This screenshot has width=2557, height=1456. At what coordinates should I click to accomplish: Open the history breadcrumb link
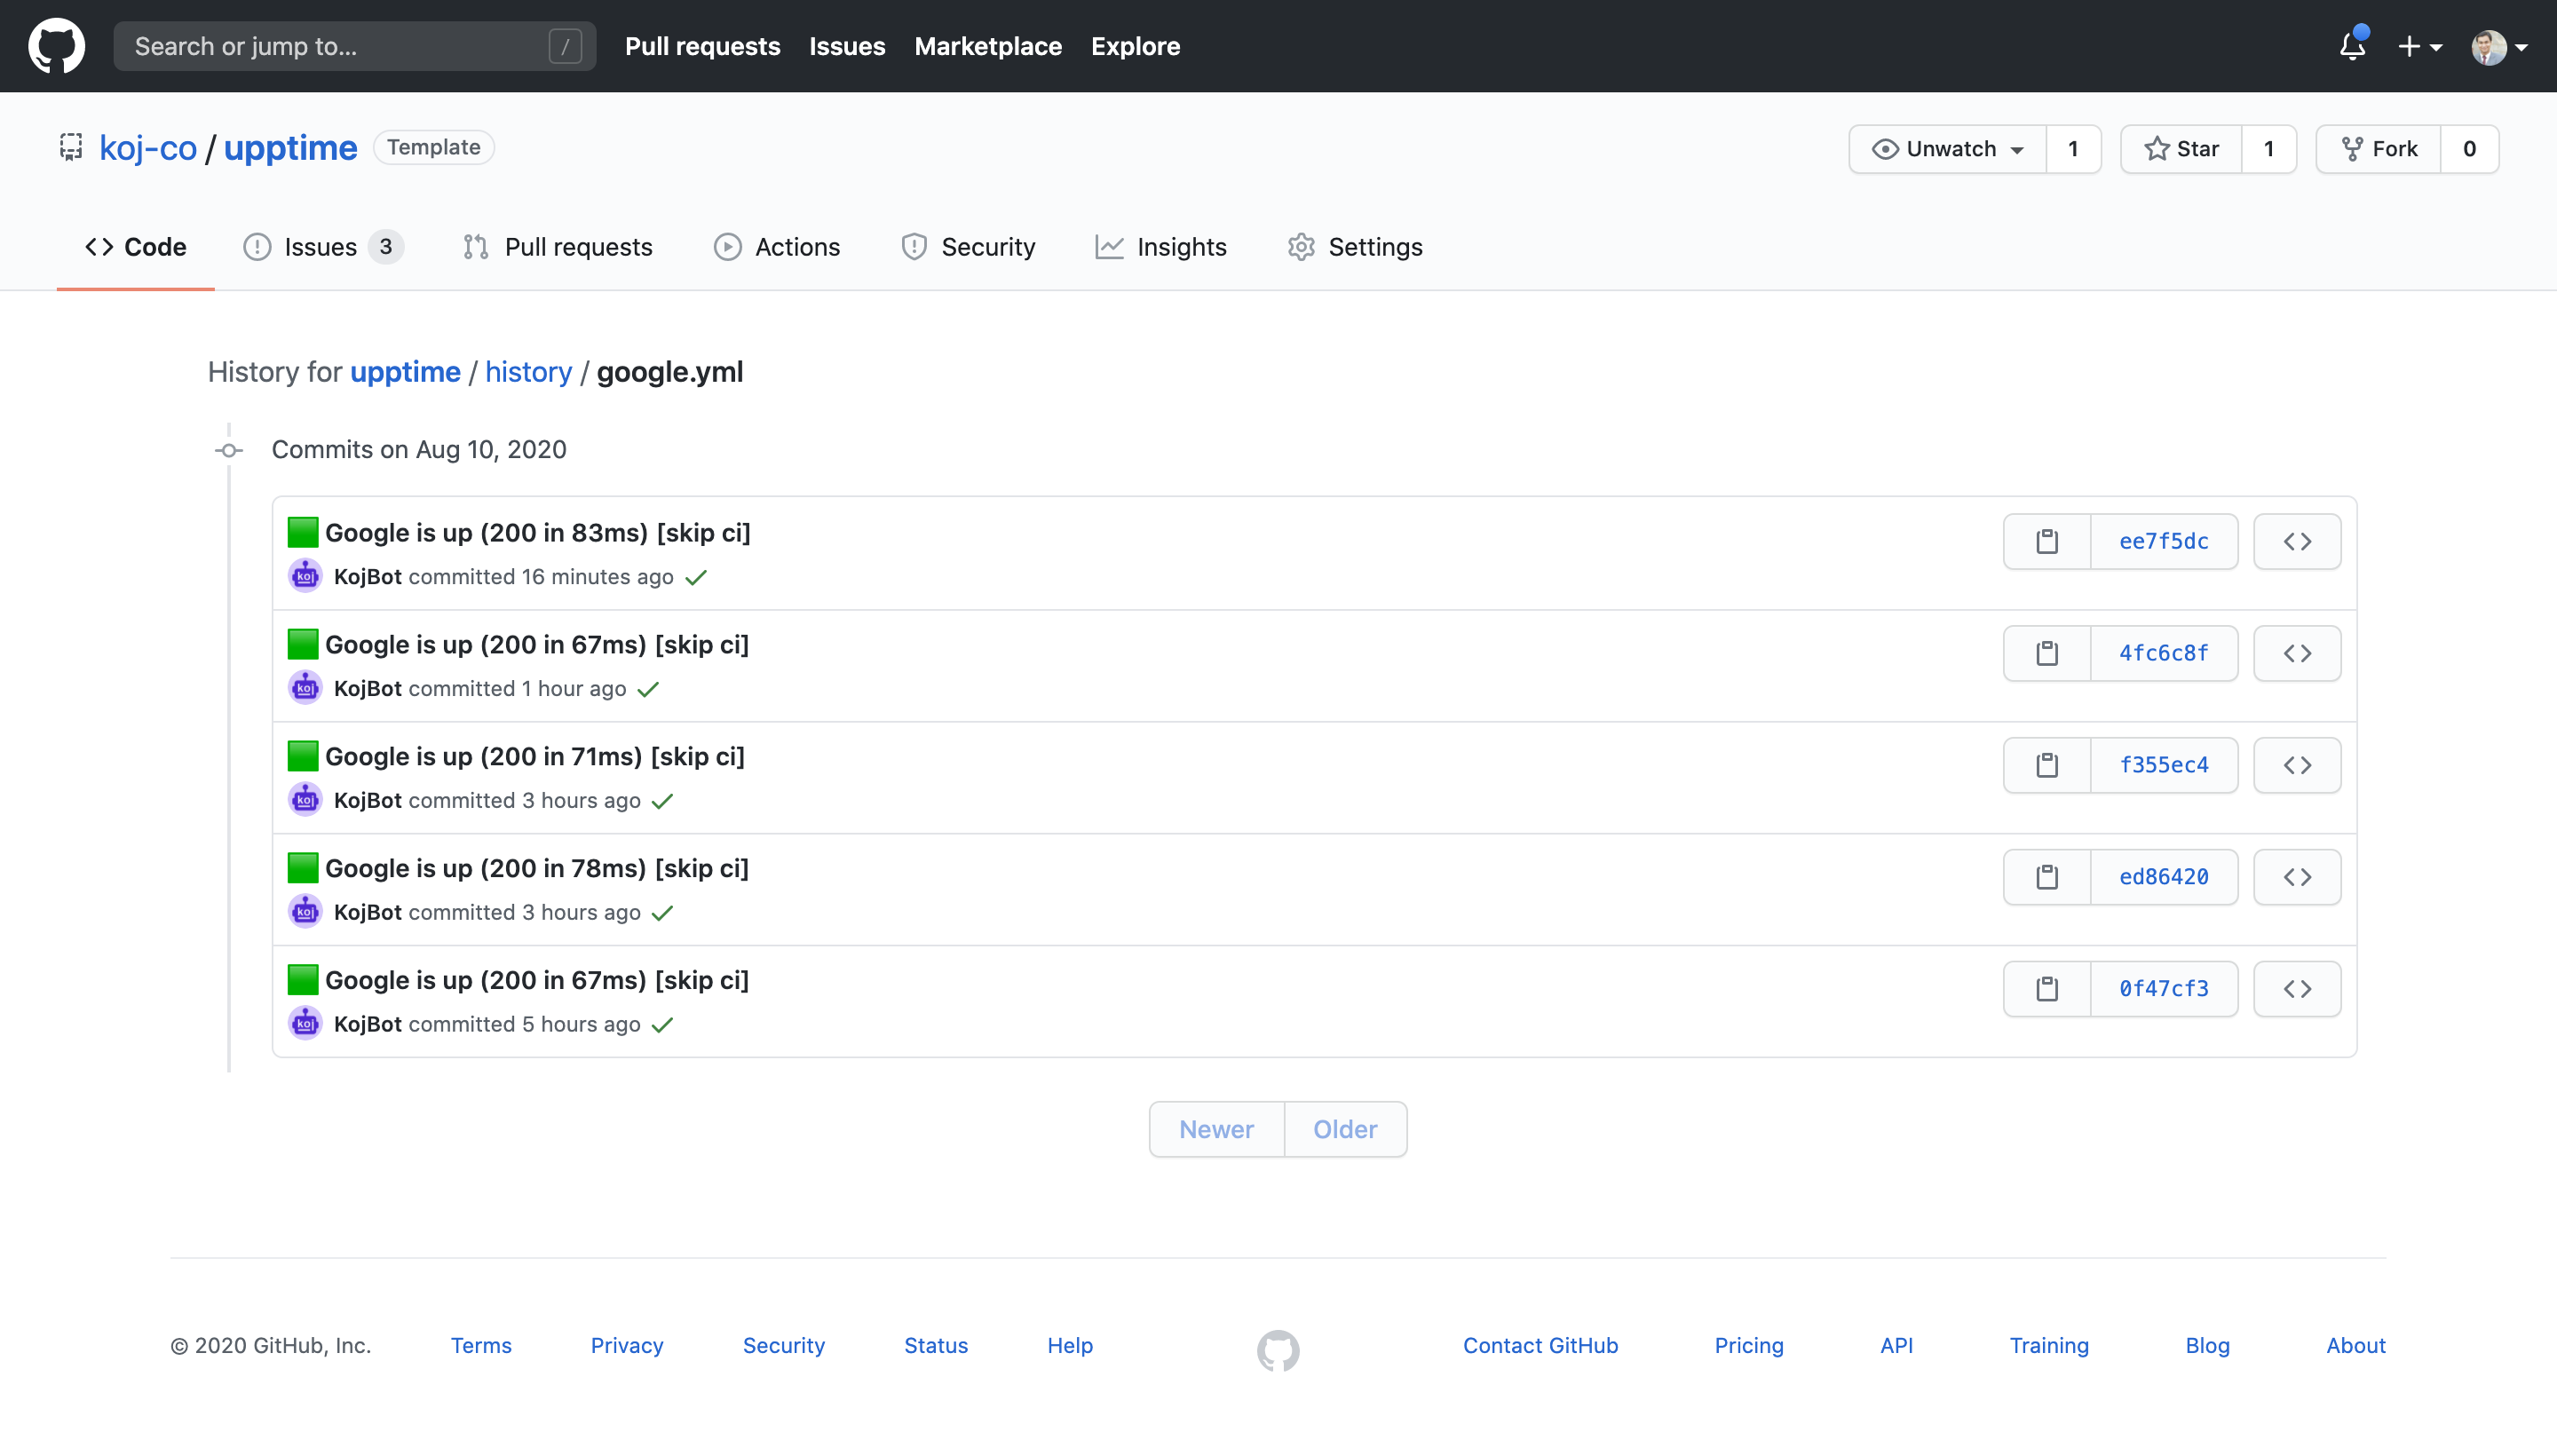(528, 371)
